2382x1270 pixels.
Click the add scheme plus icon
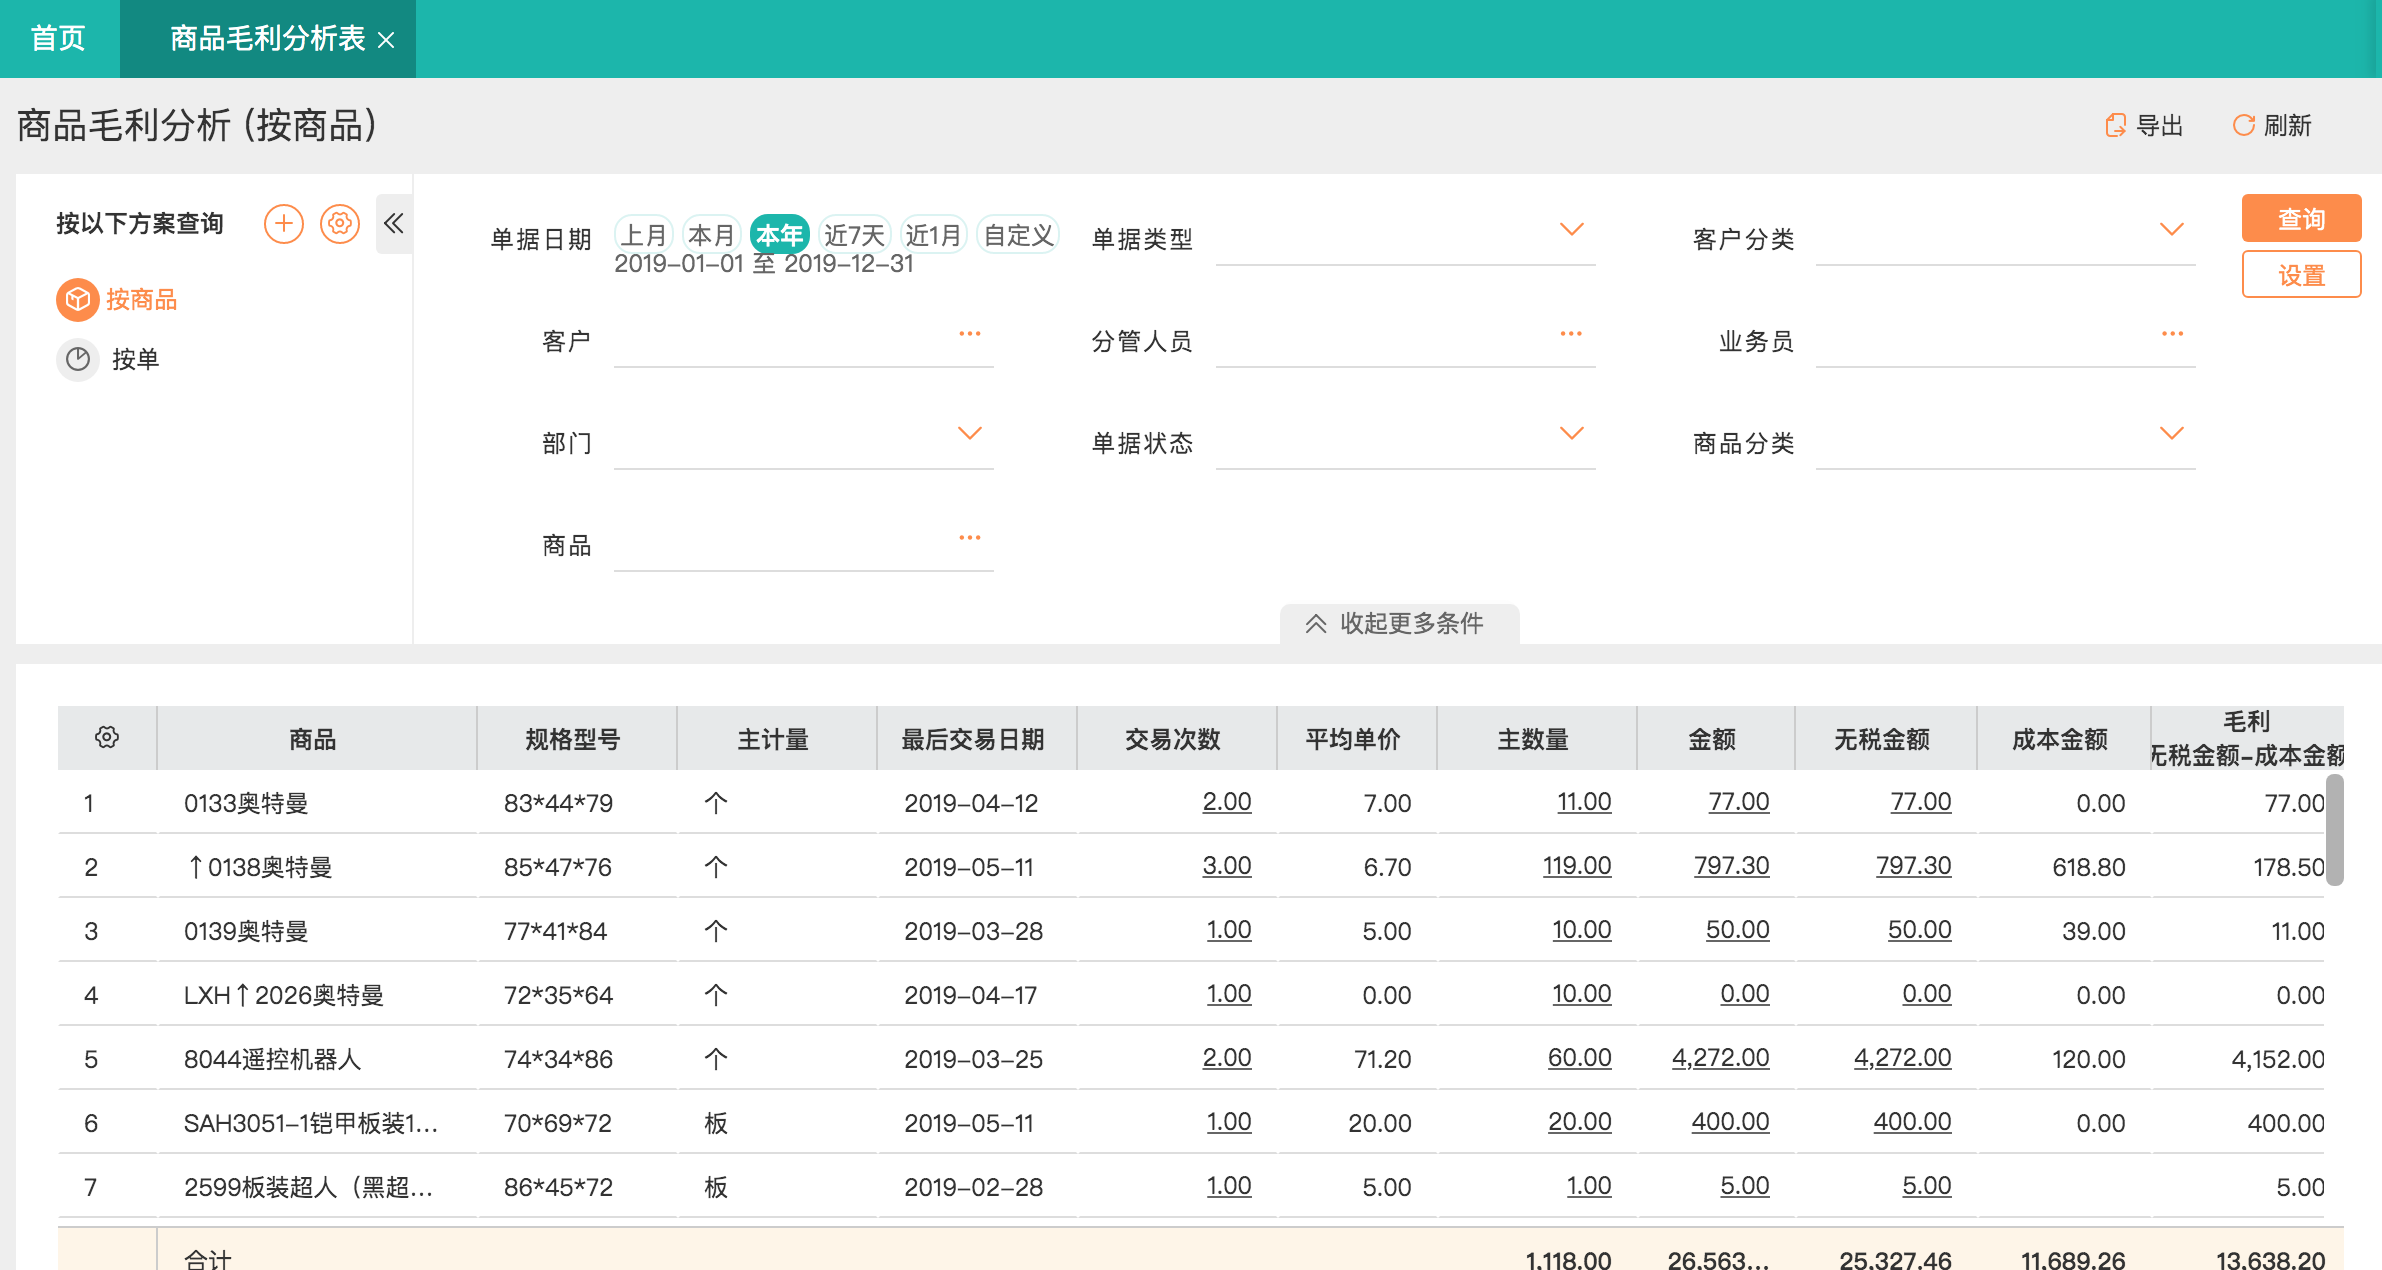pos(285,221)
